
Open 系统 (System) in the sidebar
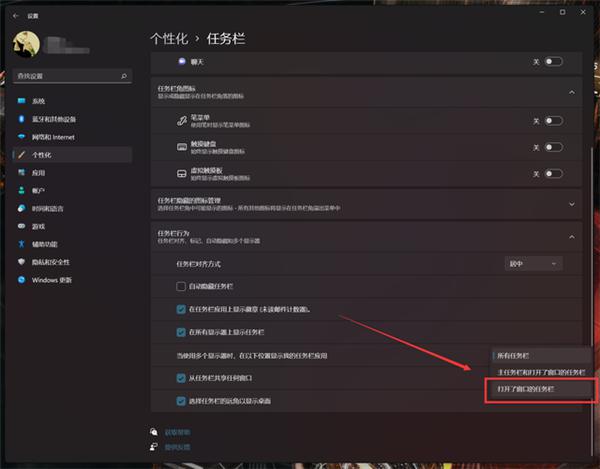[38, 101]
